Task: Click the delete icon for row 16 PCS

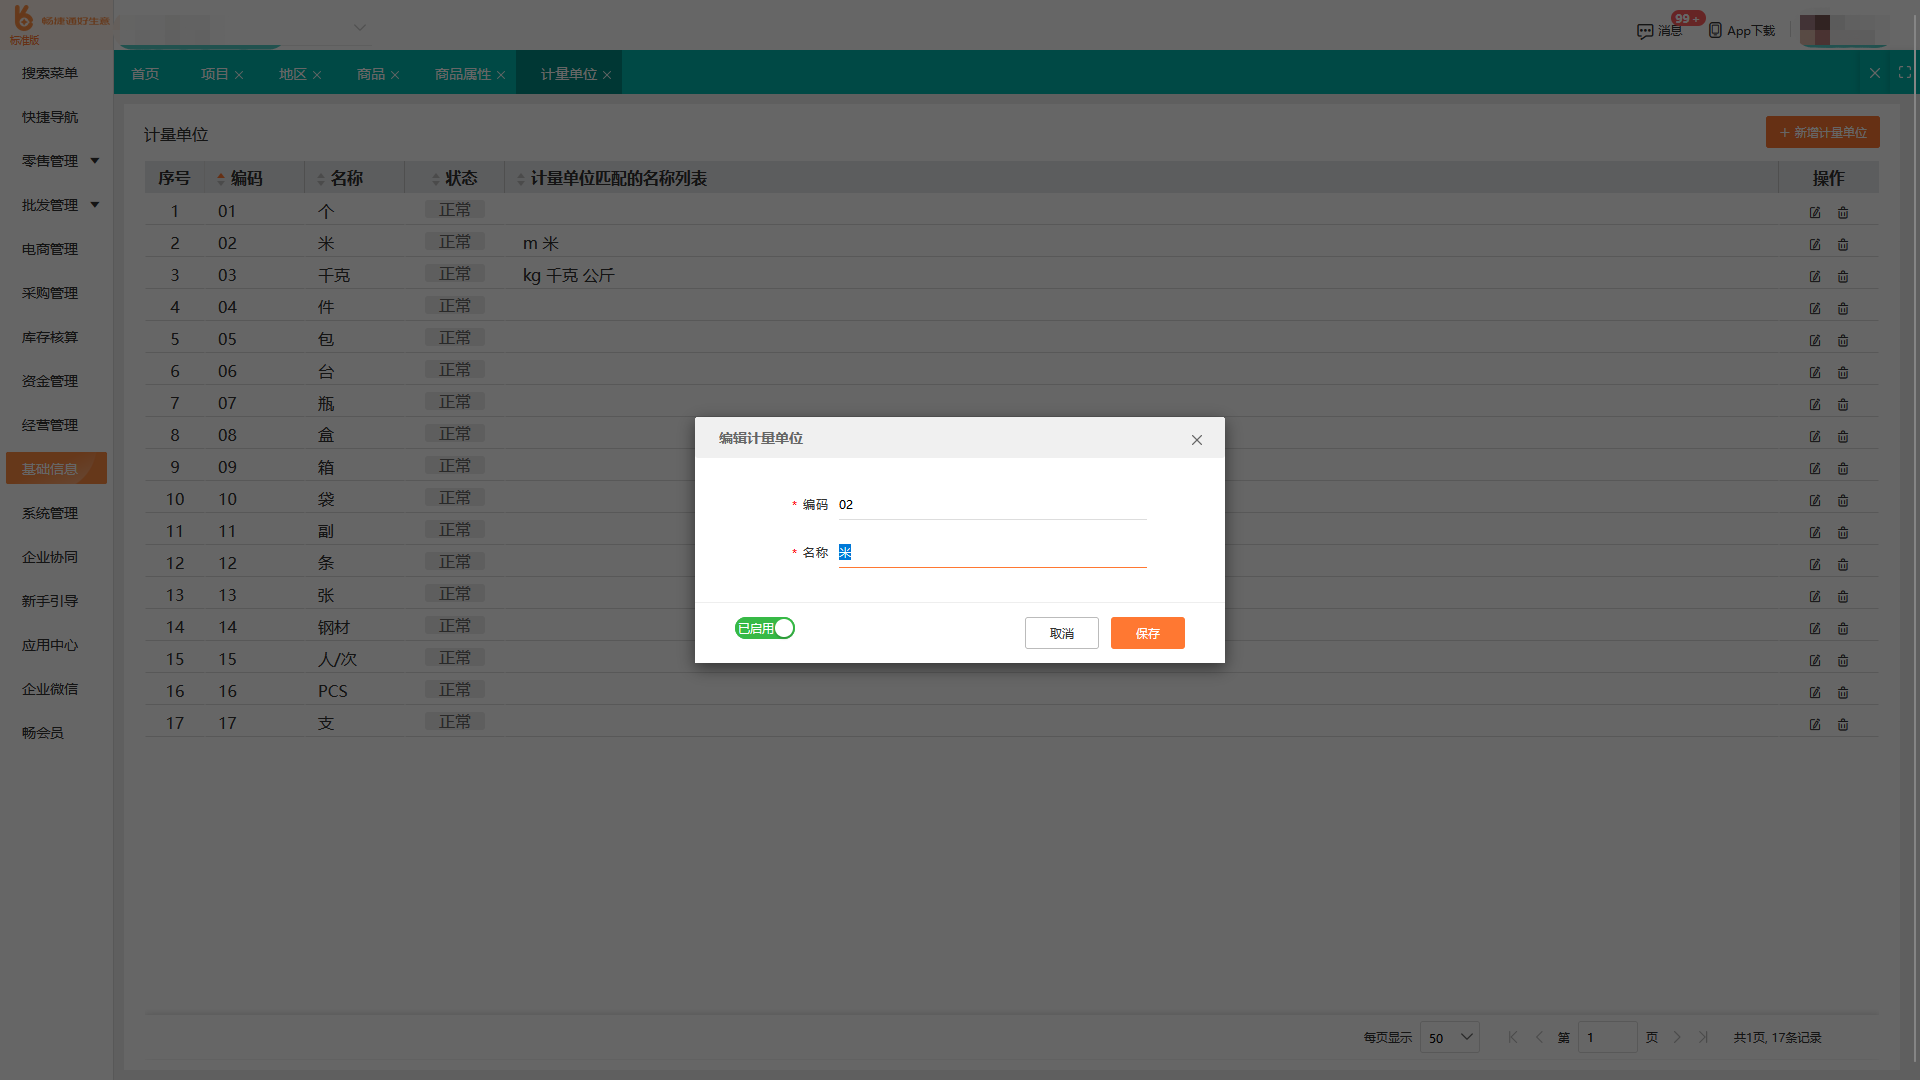Action: pyautogui.click(x=1844, y=691)
